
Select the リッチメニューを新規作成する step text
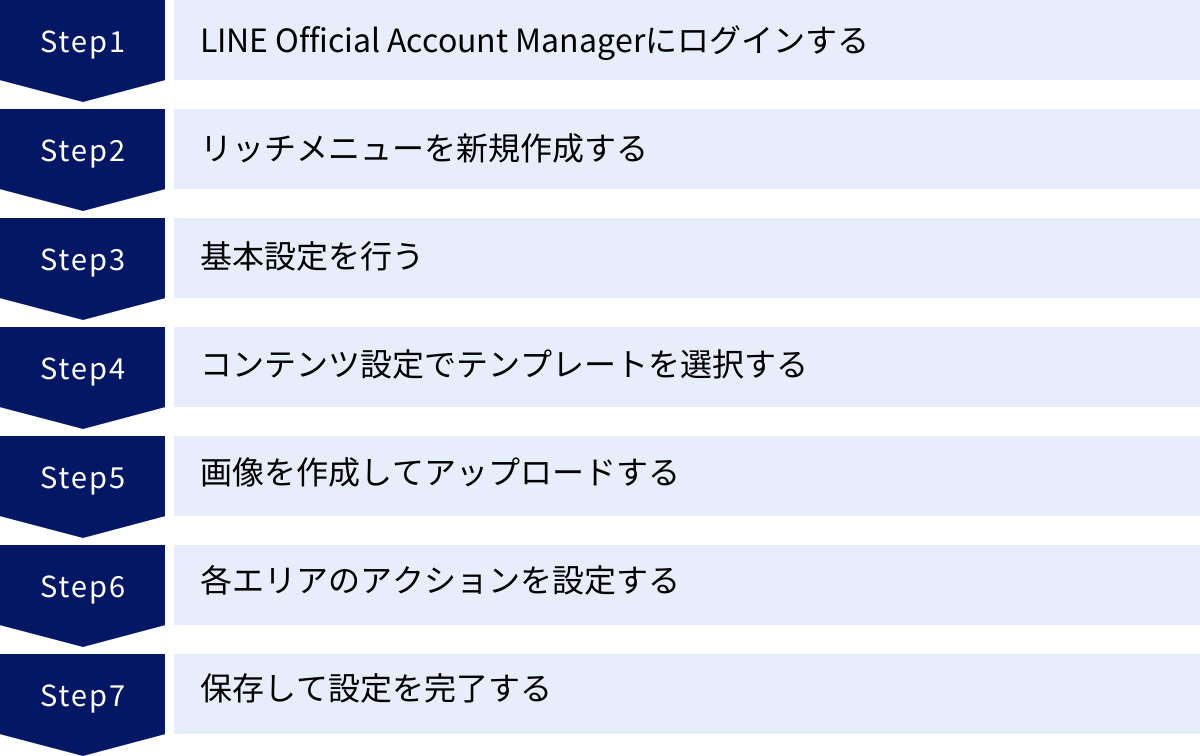pos(423,150)
